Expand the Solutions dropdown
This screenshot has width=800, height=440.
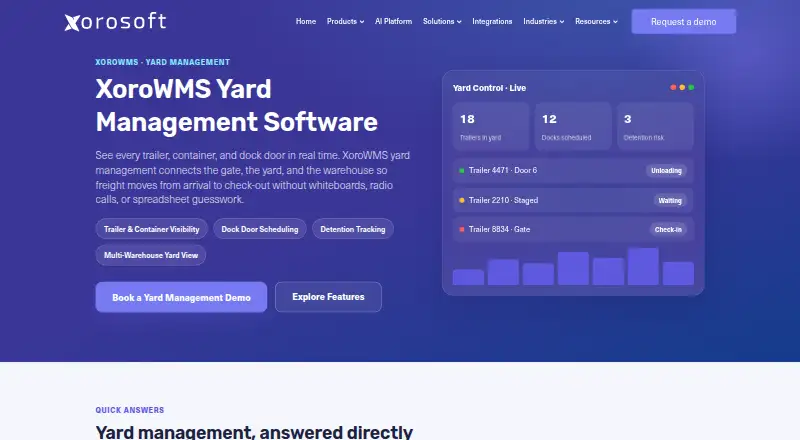point(442,21)
